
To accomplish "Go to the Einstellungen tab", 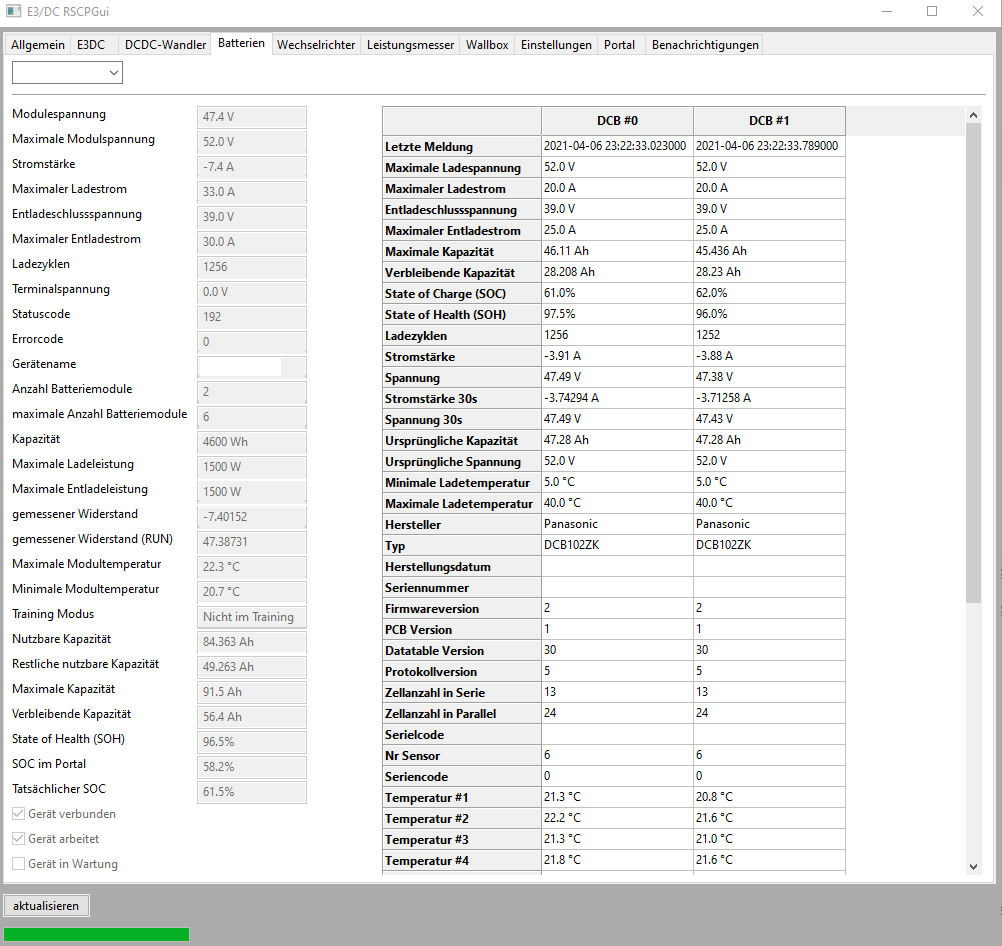I will tap(556, 45).
